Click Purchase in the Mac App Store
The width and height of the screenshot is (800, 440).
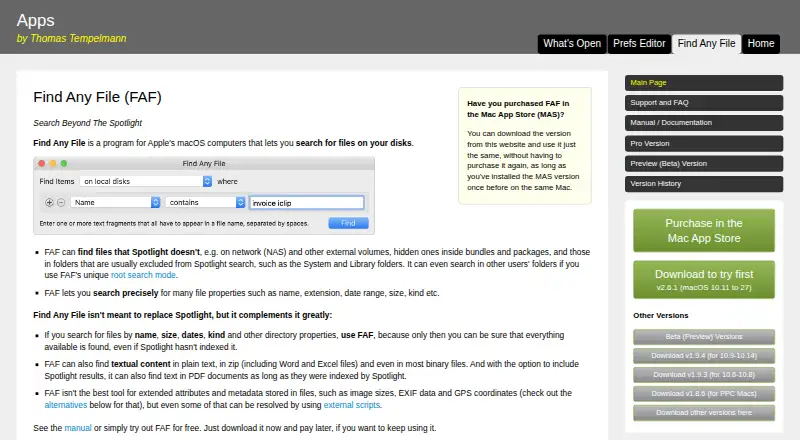coord(704,231)
